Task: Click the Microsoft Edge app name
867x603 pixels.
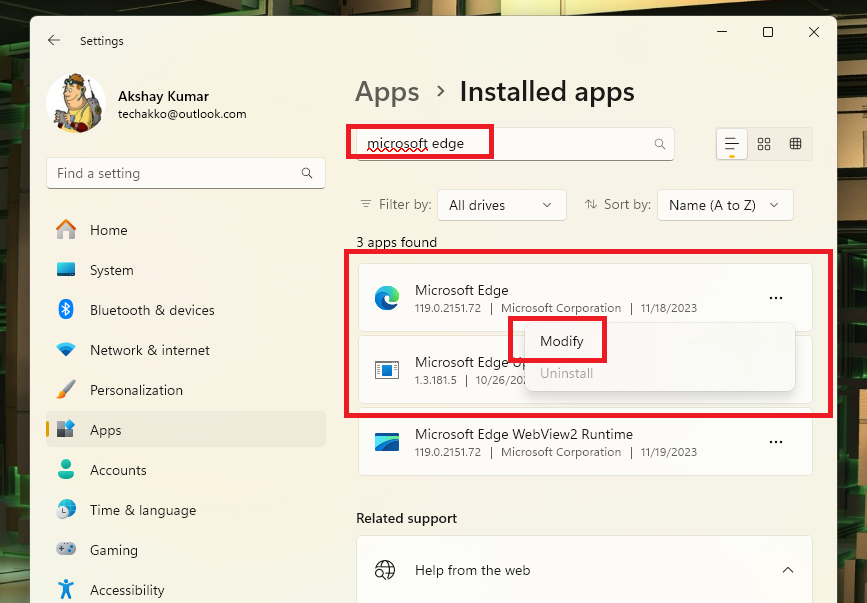Action: (x=462, y=290)
